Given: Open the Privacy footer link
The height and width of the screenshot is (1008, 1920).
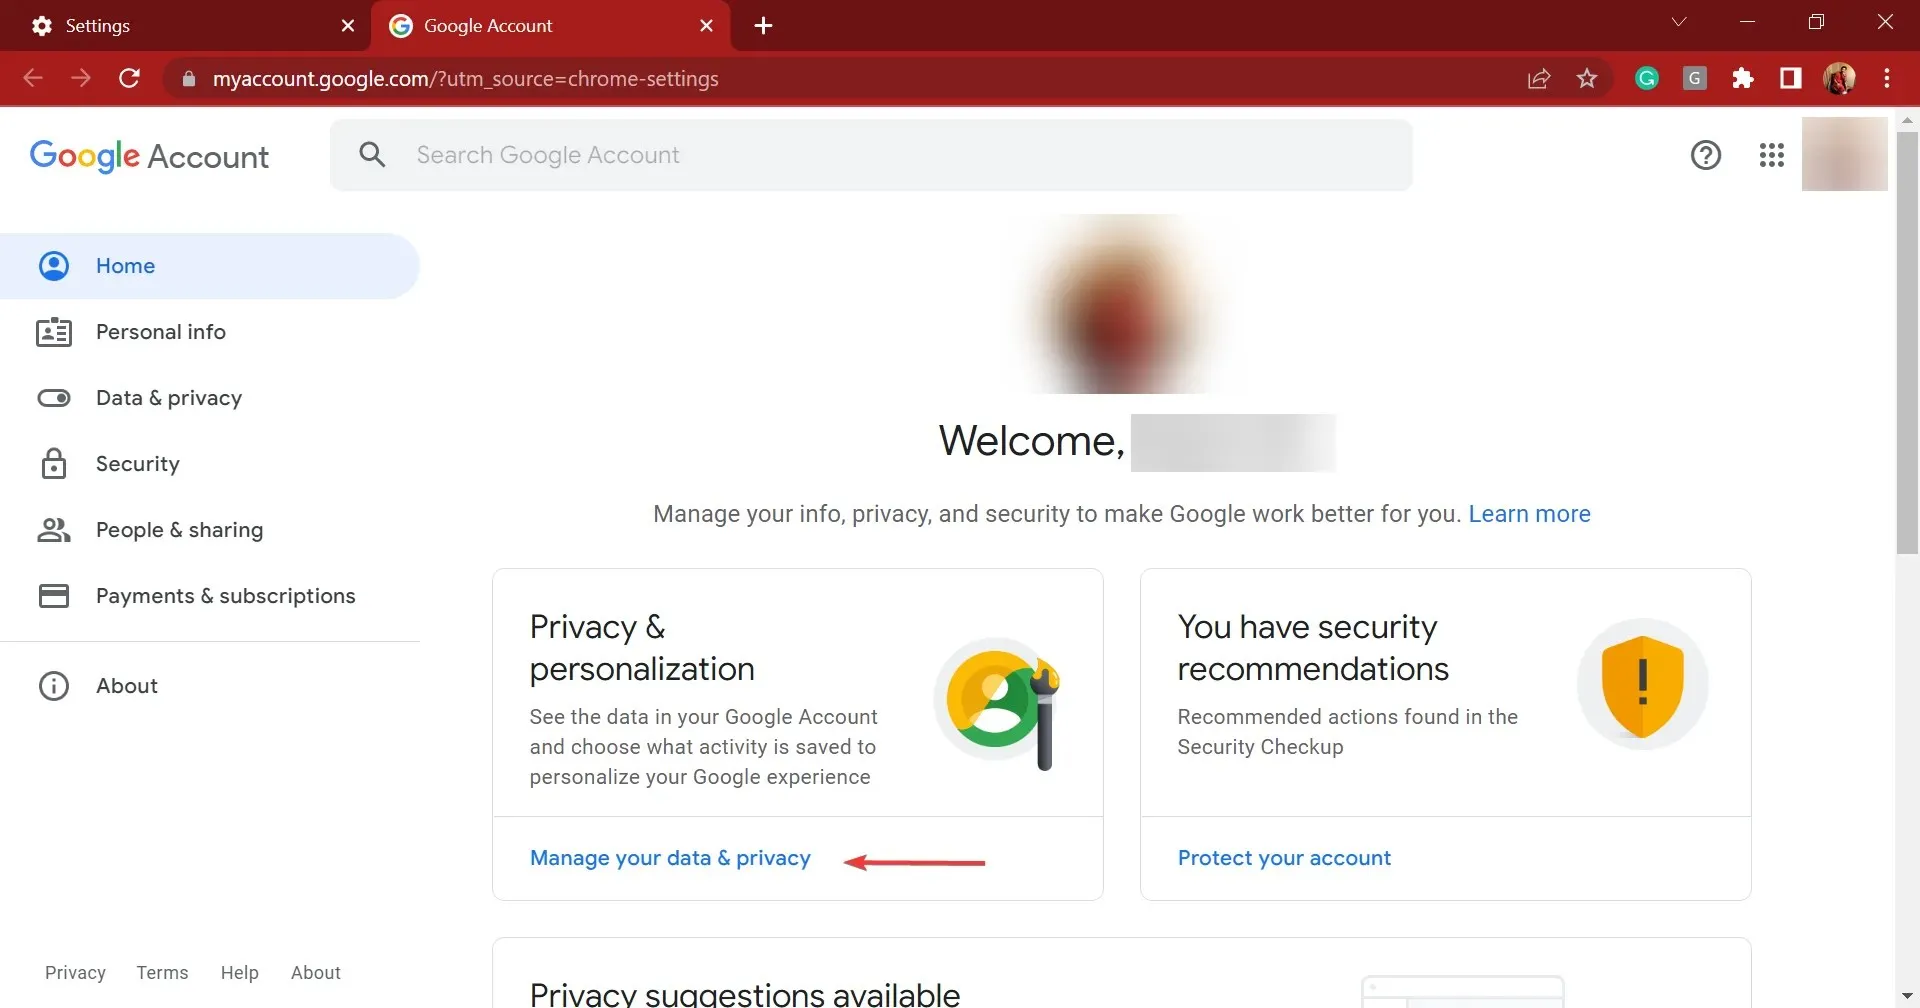Looking at the screenshot, I should tap(75, 973).
